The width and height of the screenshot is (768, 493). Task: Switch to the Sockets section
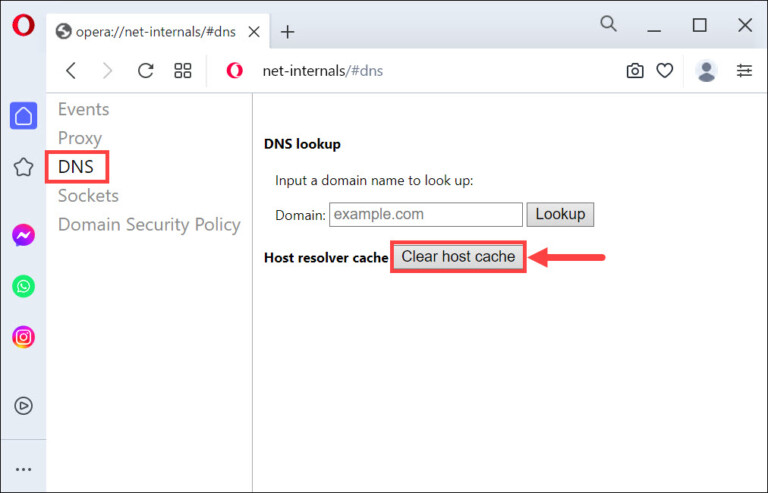coord(89,196)
